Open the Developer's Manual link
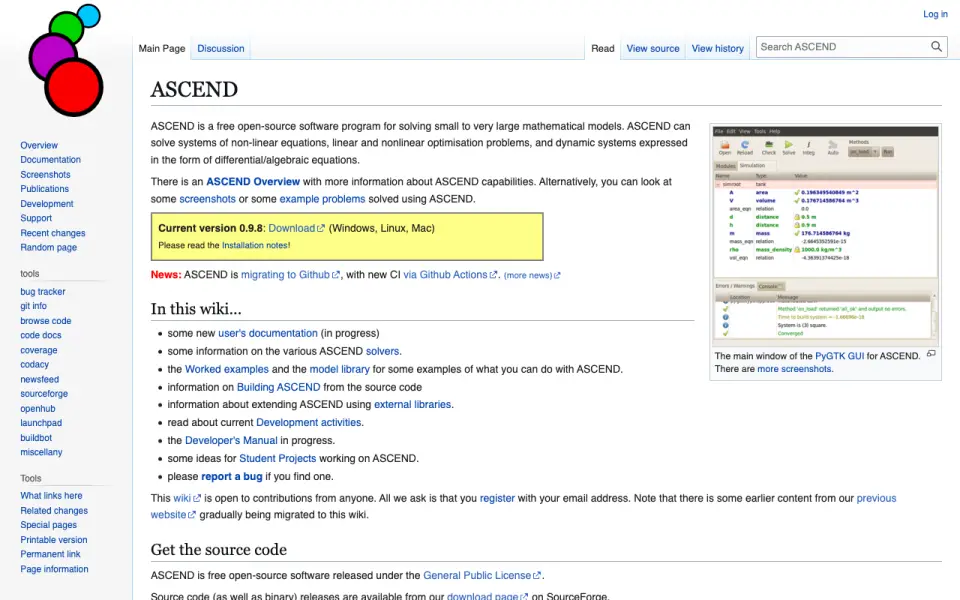The height and width of the screenshot is (600, 960). click(231, 441)
